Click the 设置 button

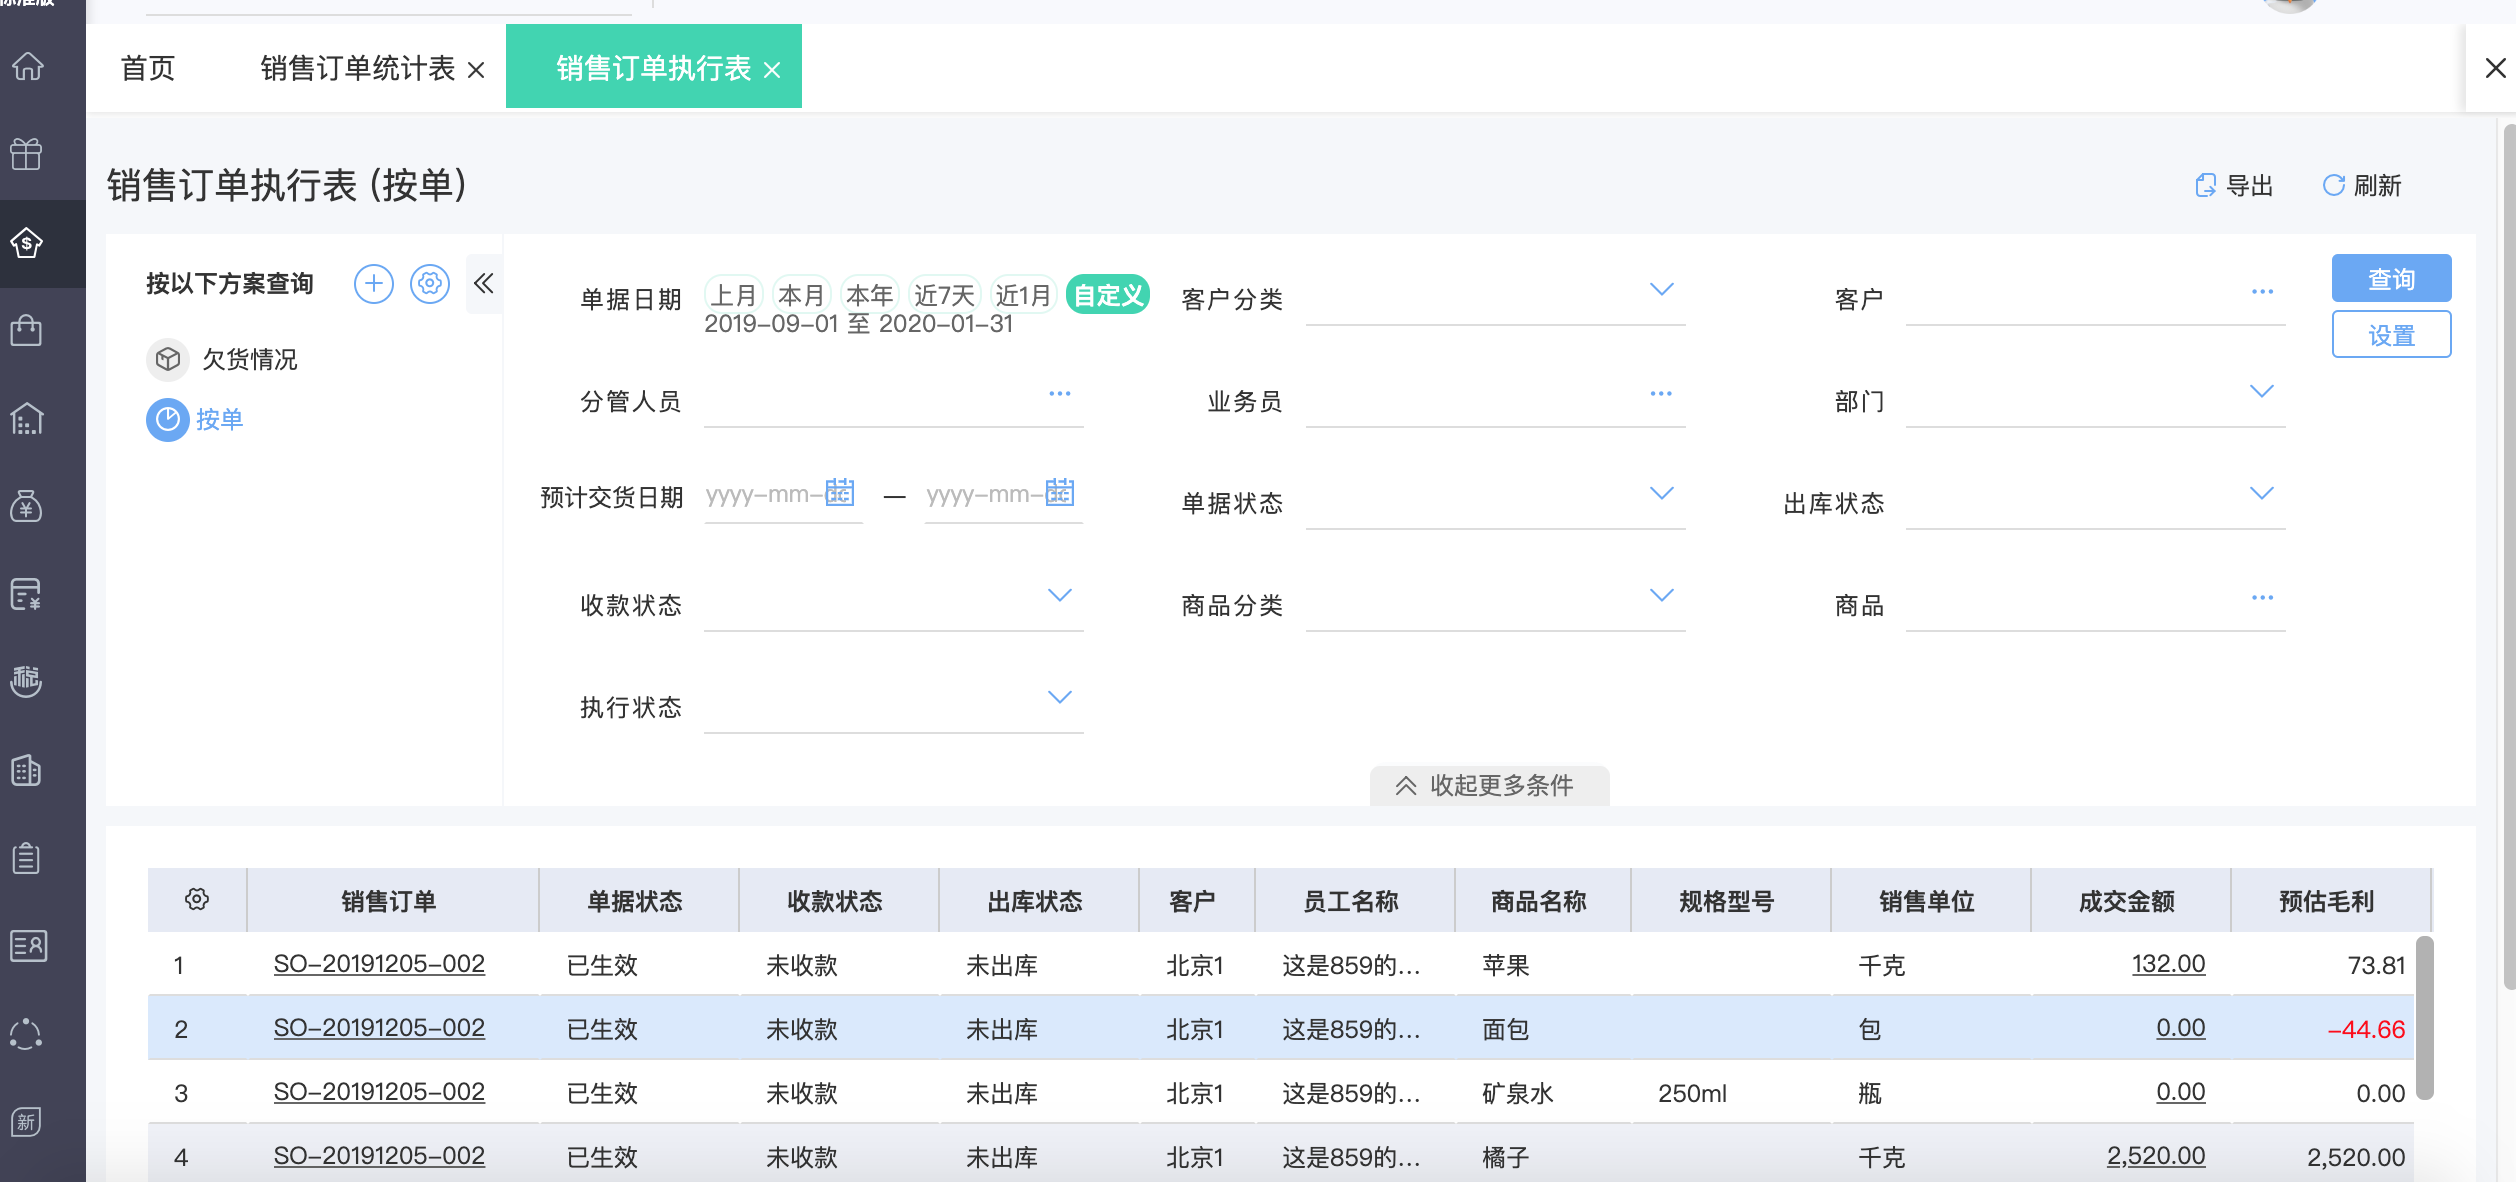coord(2392,335)
